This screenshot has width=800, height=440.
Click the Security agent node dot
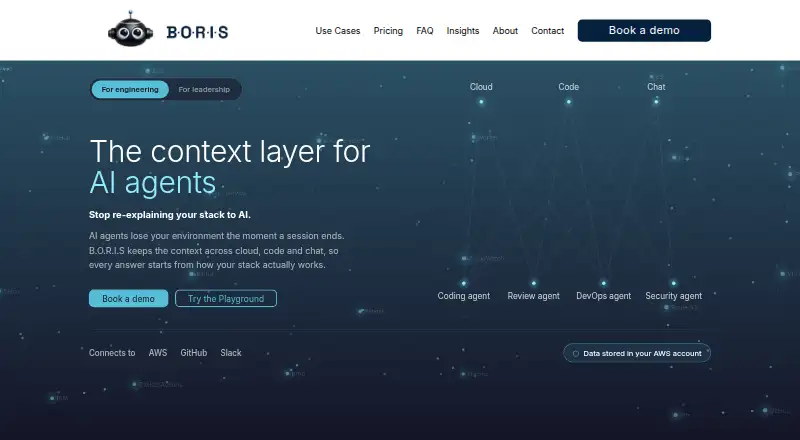pos(673,283)
